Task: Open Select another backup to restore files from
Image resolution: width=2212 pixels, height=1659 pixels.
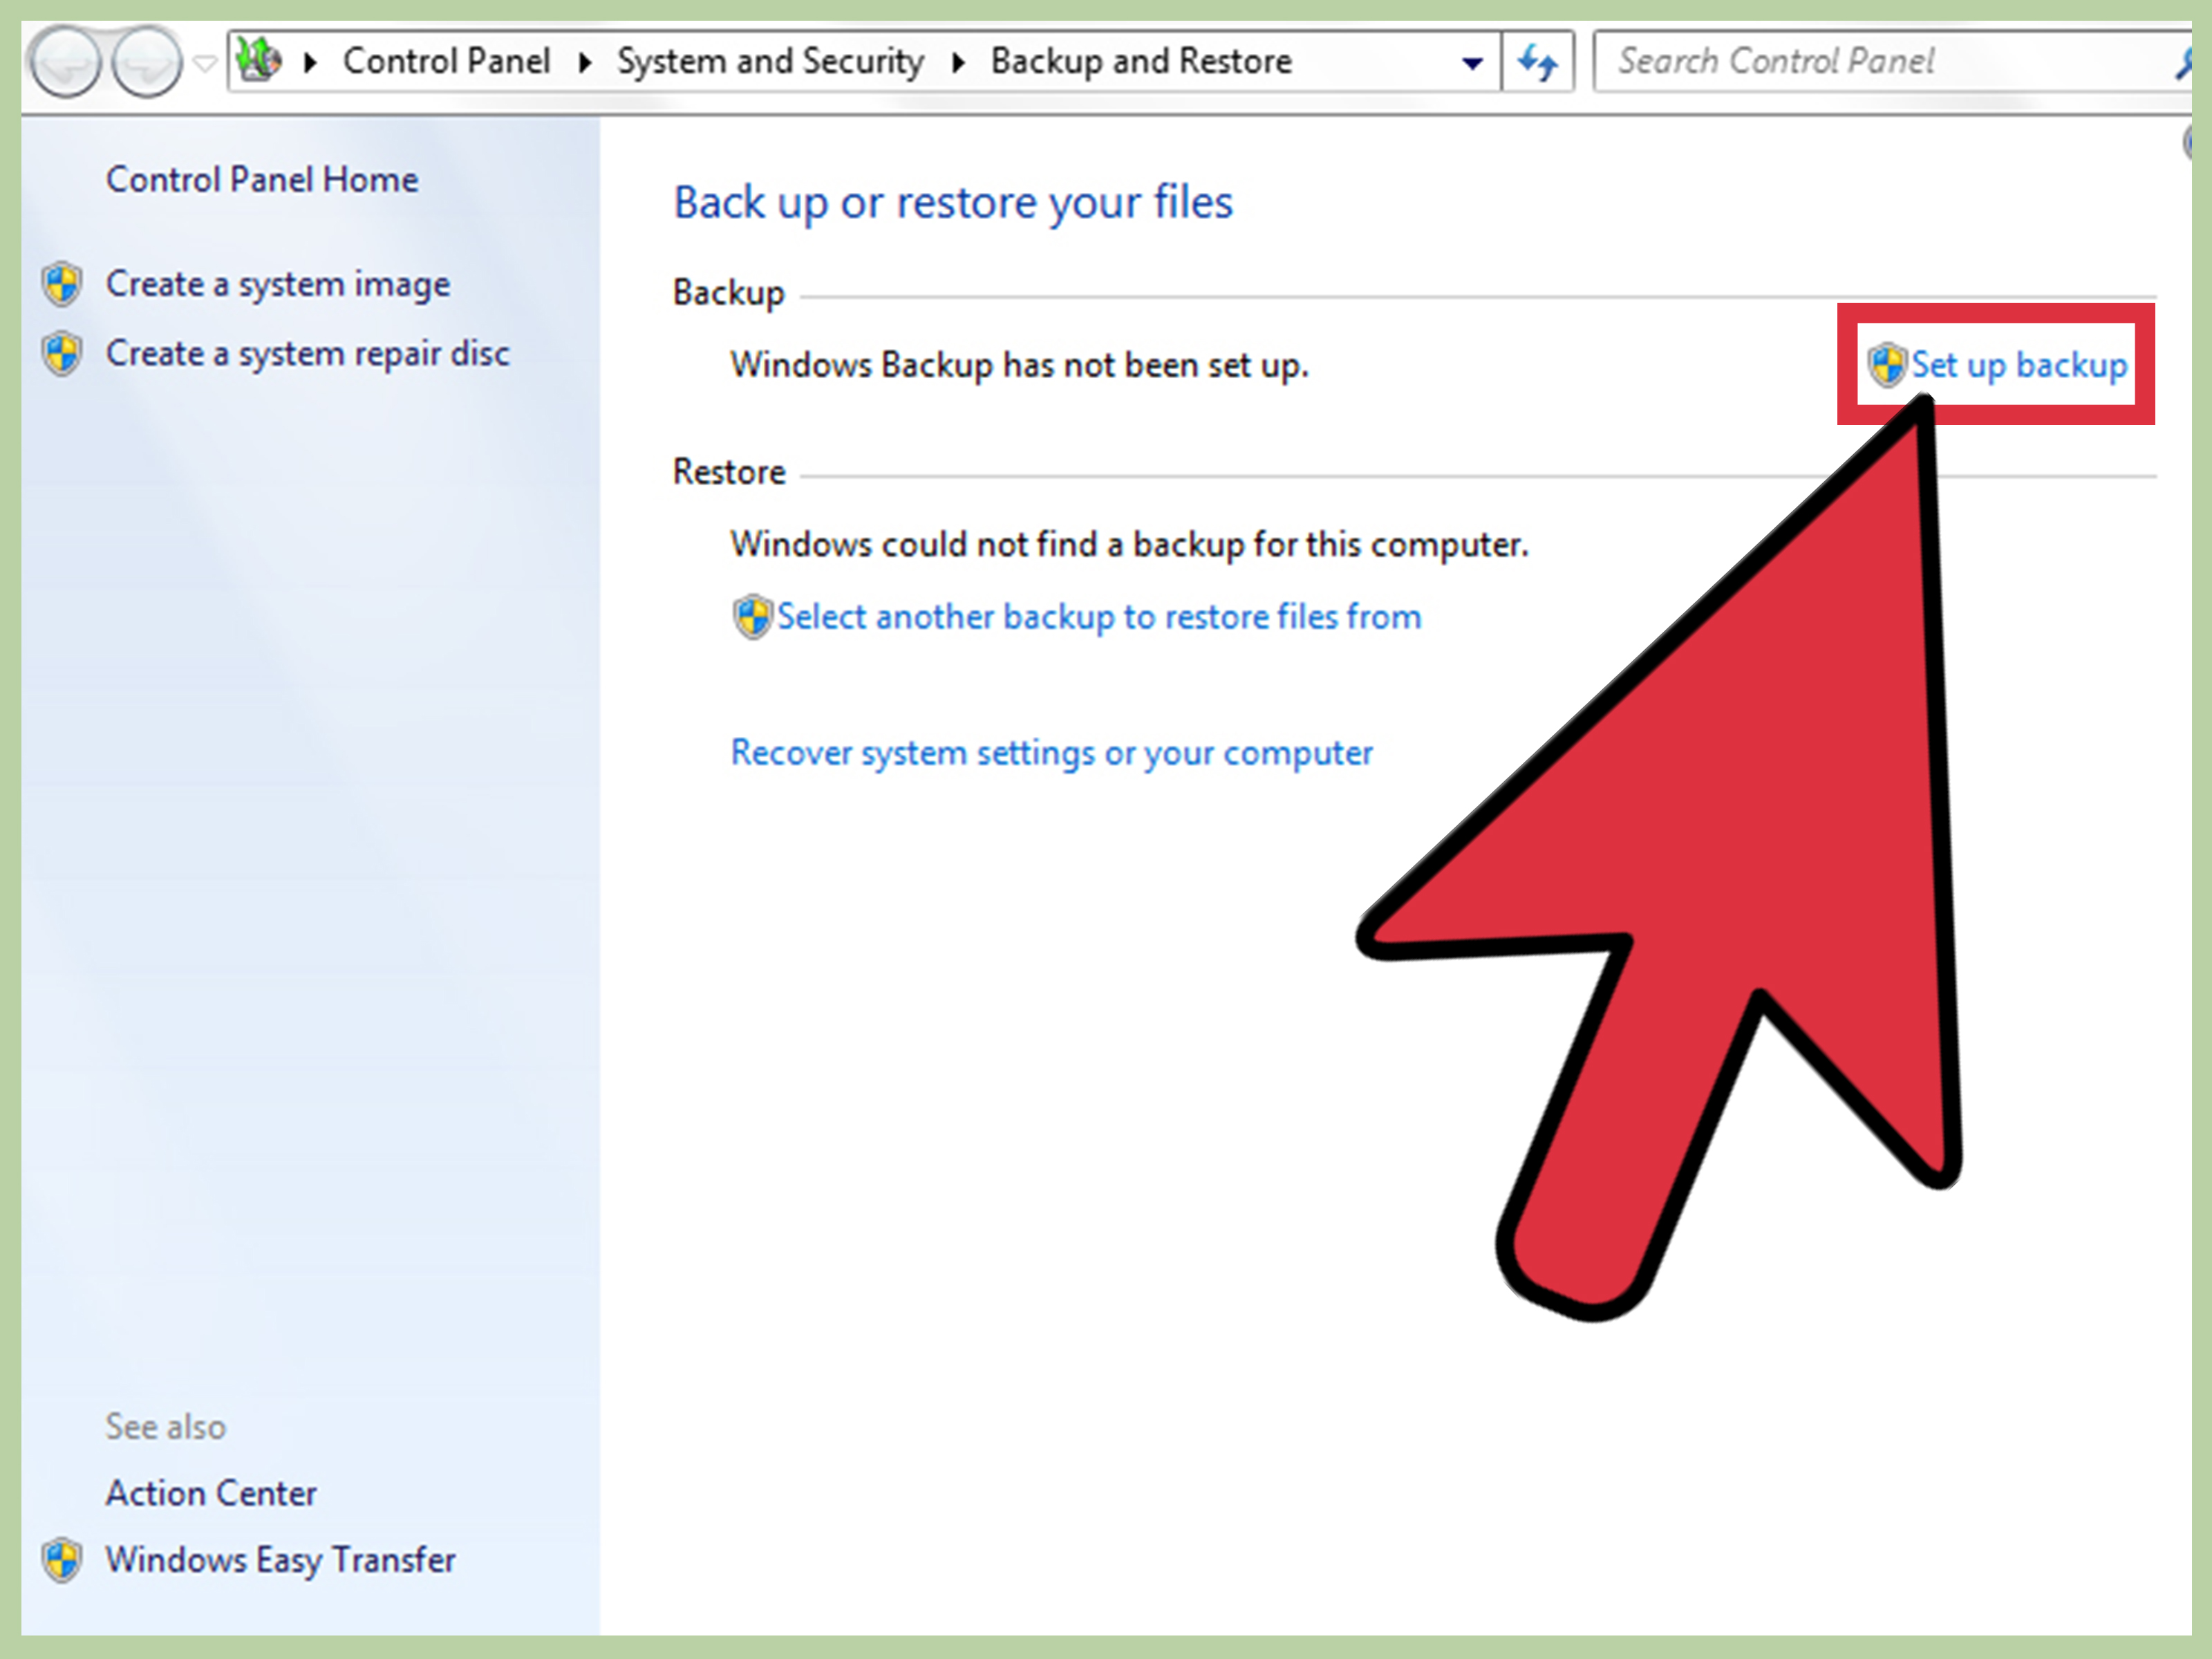Action: 1080,622
